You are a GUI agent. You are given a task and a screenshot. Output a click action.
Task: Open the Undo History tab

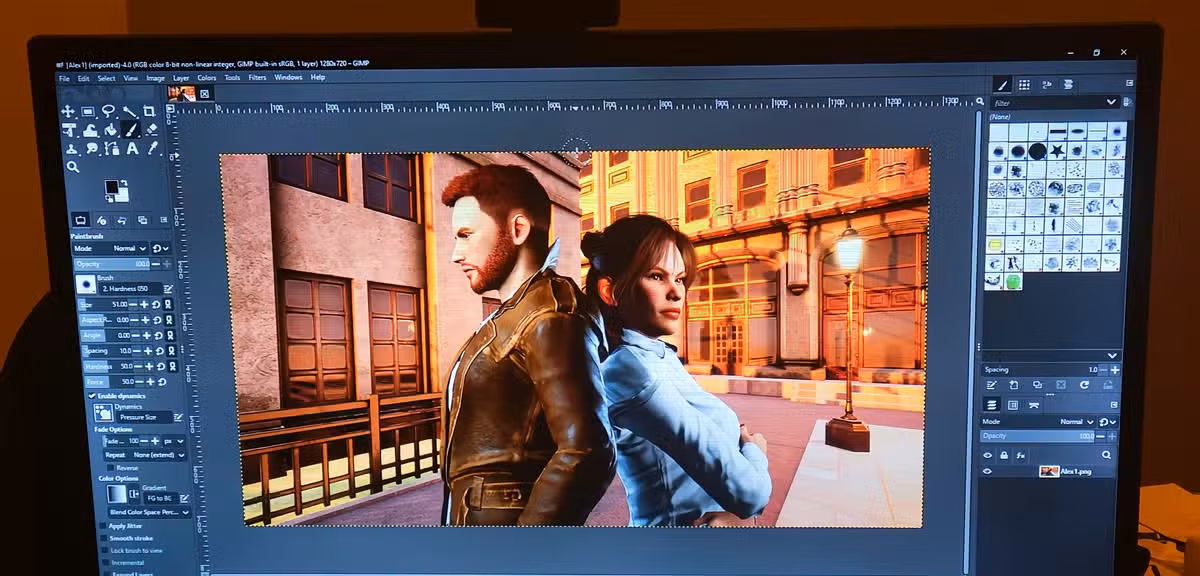click(122, 221)
